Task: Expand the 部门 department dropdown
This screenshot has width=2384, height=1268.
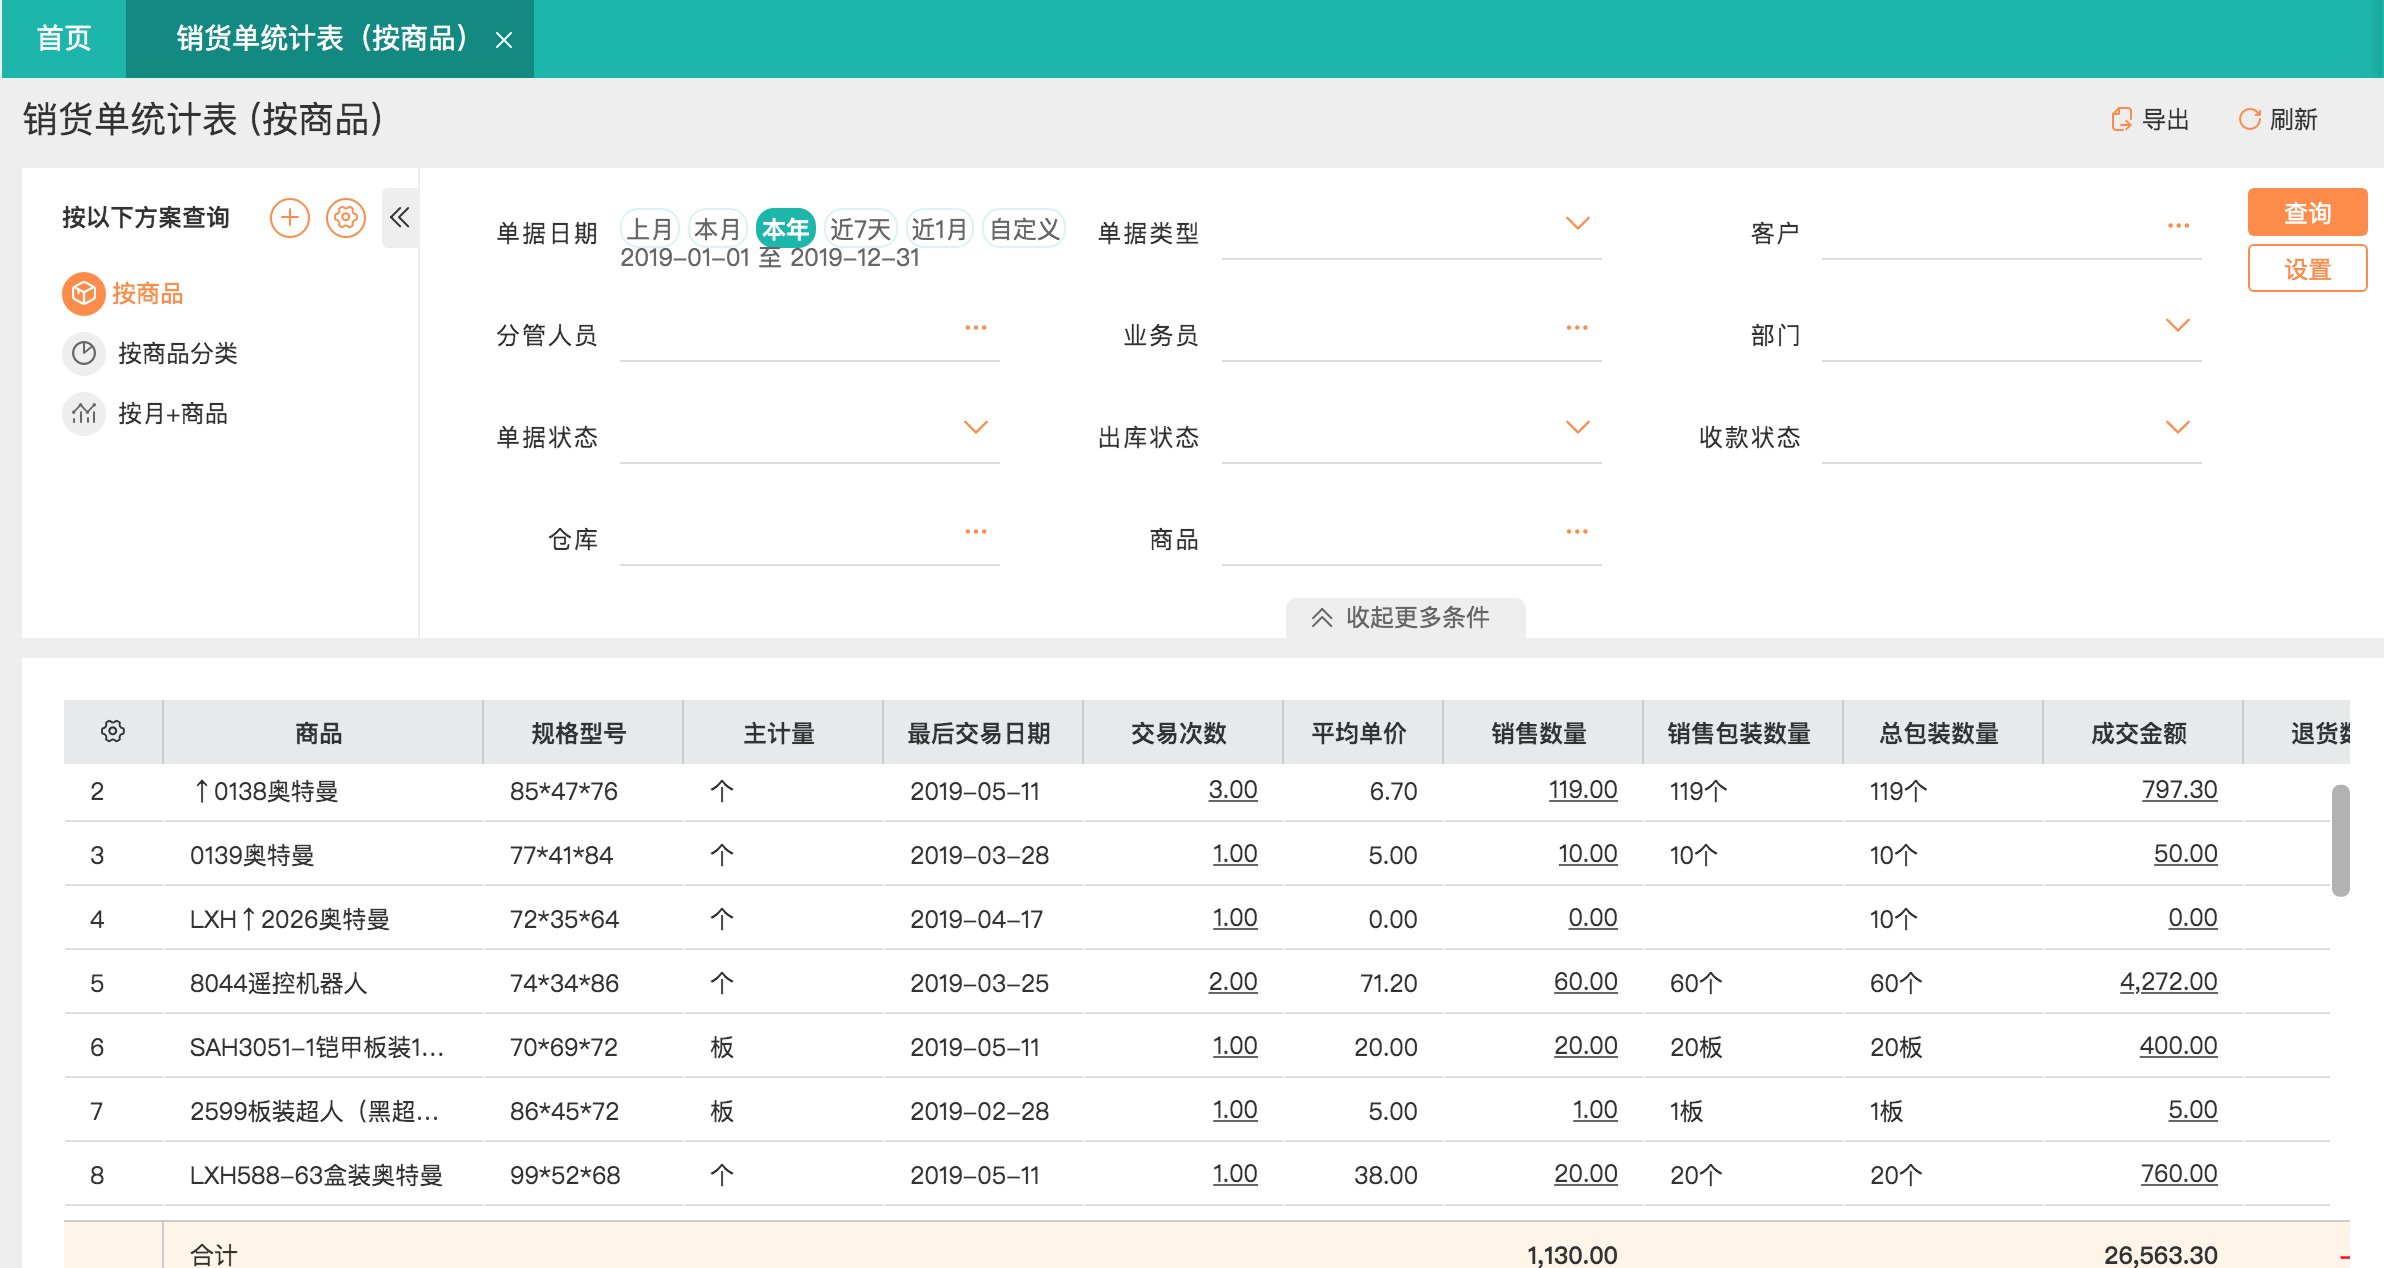Action: tap(2181, 330)
